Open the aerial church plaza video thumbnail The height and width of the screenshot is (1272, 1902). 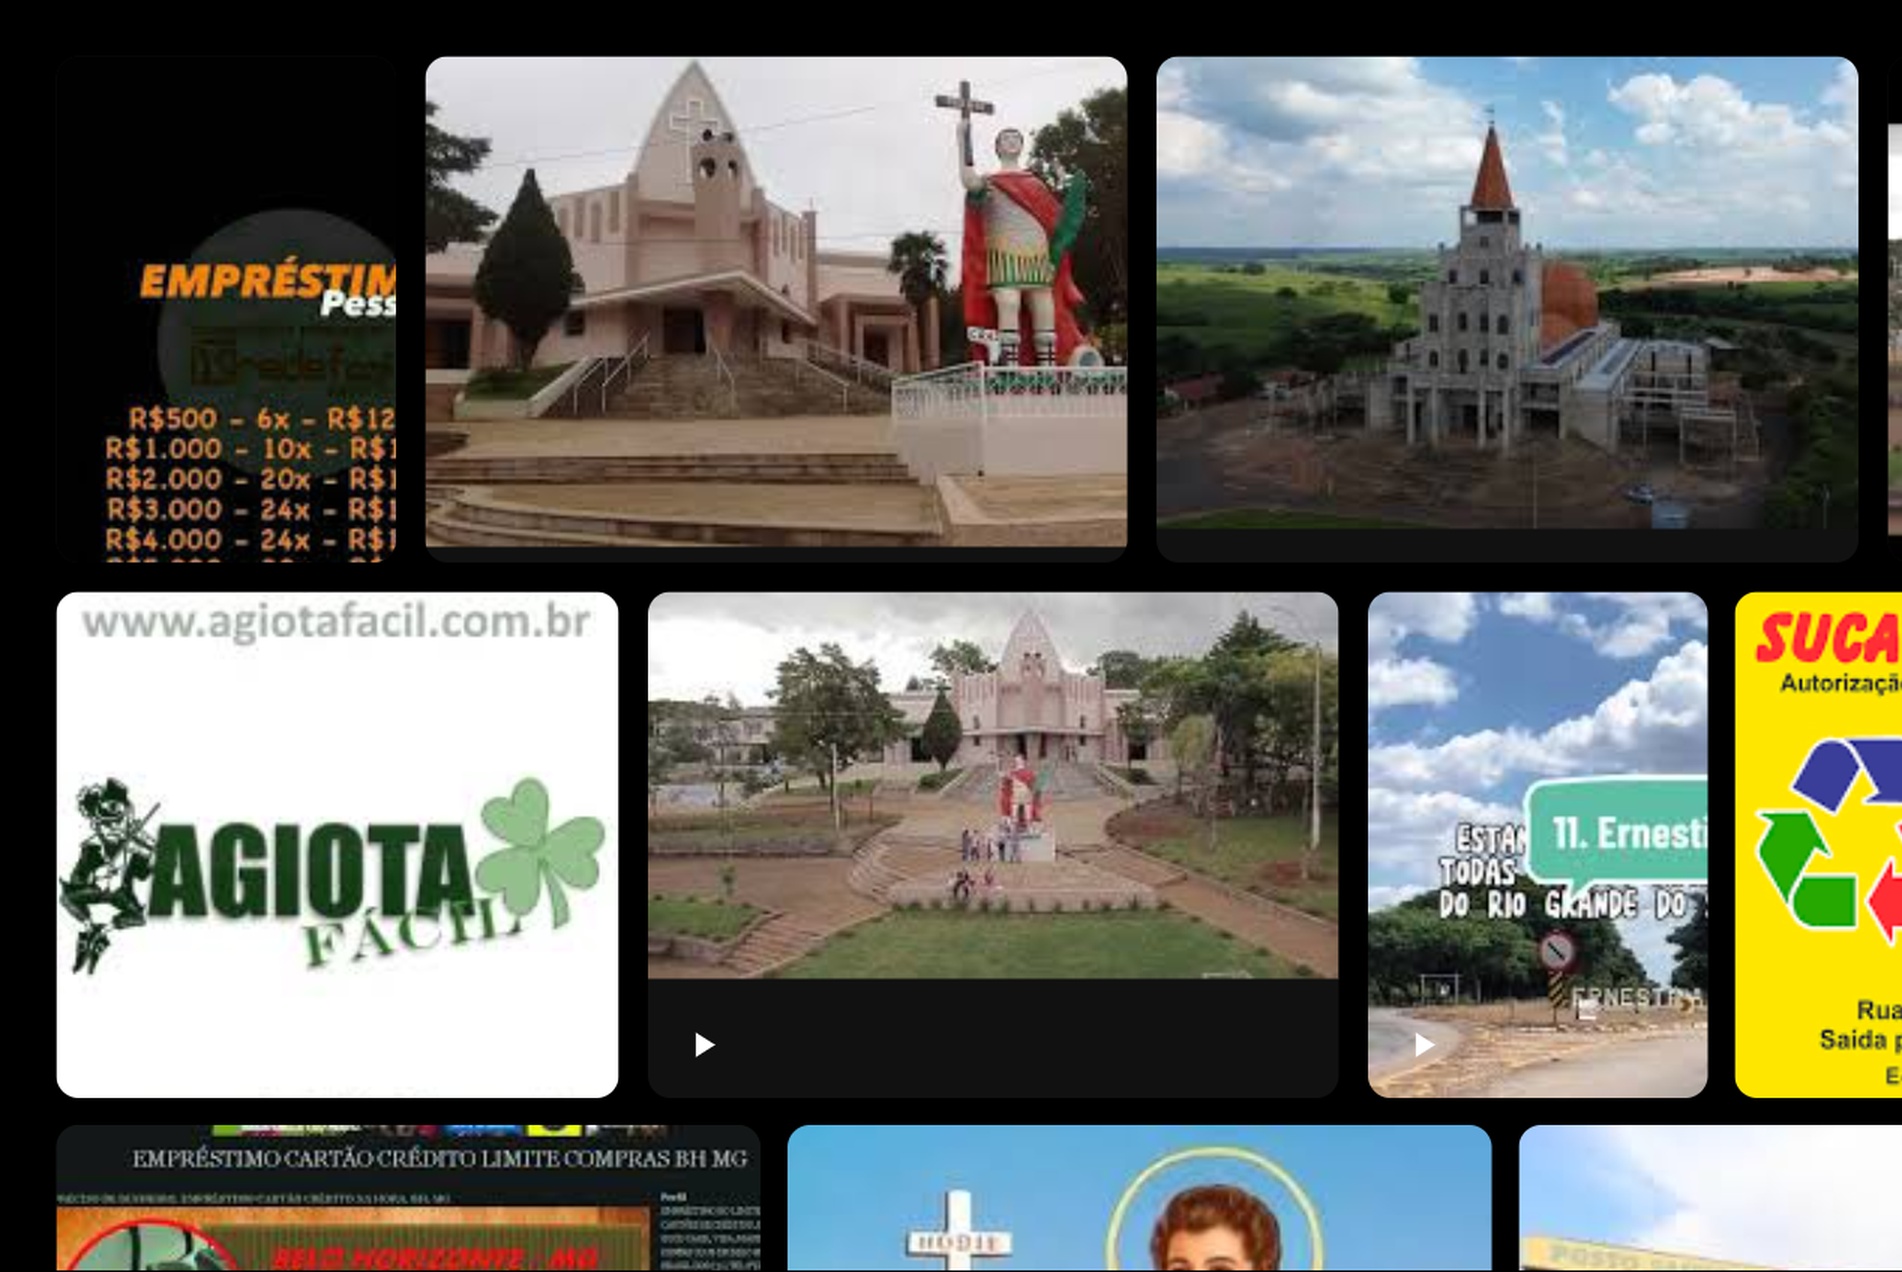pyautogui.click(x=992, y=843)
